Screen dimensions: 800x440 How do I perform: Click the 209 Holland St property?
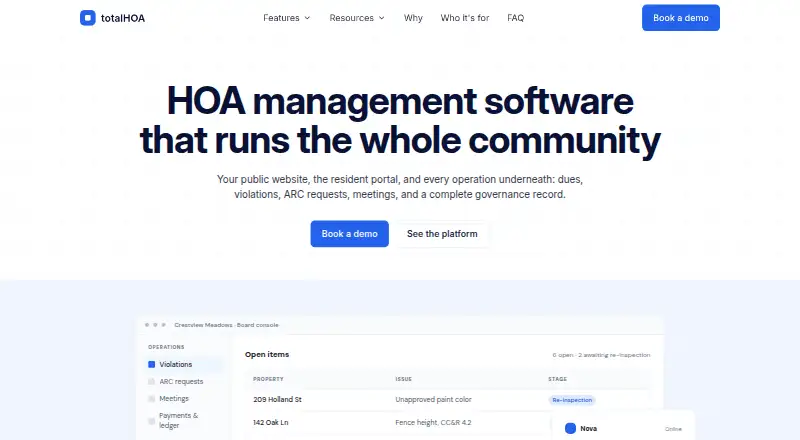277,400
